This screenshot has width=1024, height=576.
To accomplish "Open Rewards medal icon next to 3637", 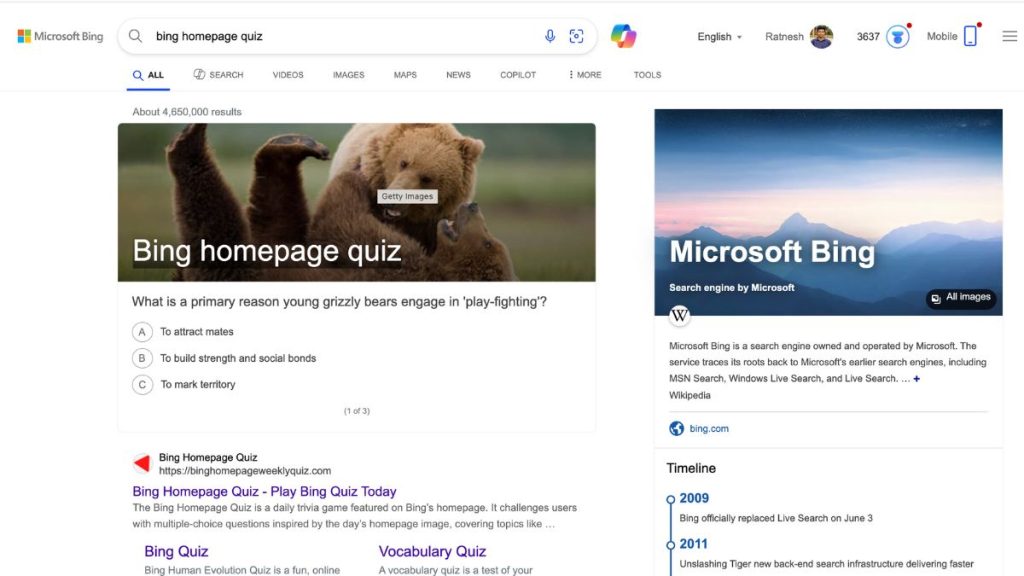I will (898, 37).
